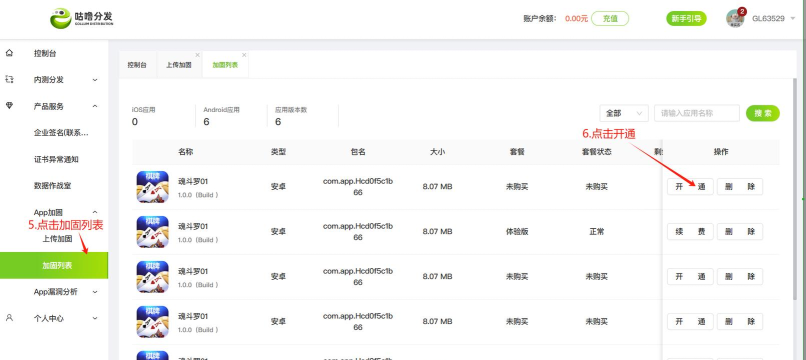The height and width of the screenshot is (360, 806).
Task: Click the green 搜索 button
Action: pyautogui.click(x=763, y=113)
